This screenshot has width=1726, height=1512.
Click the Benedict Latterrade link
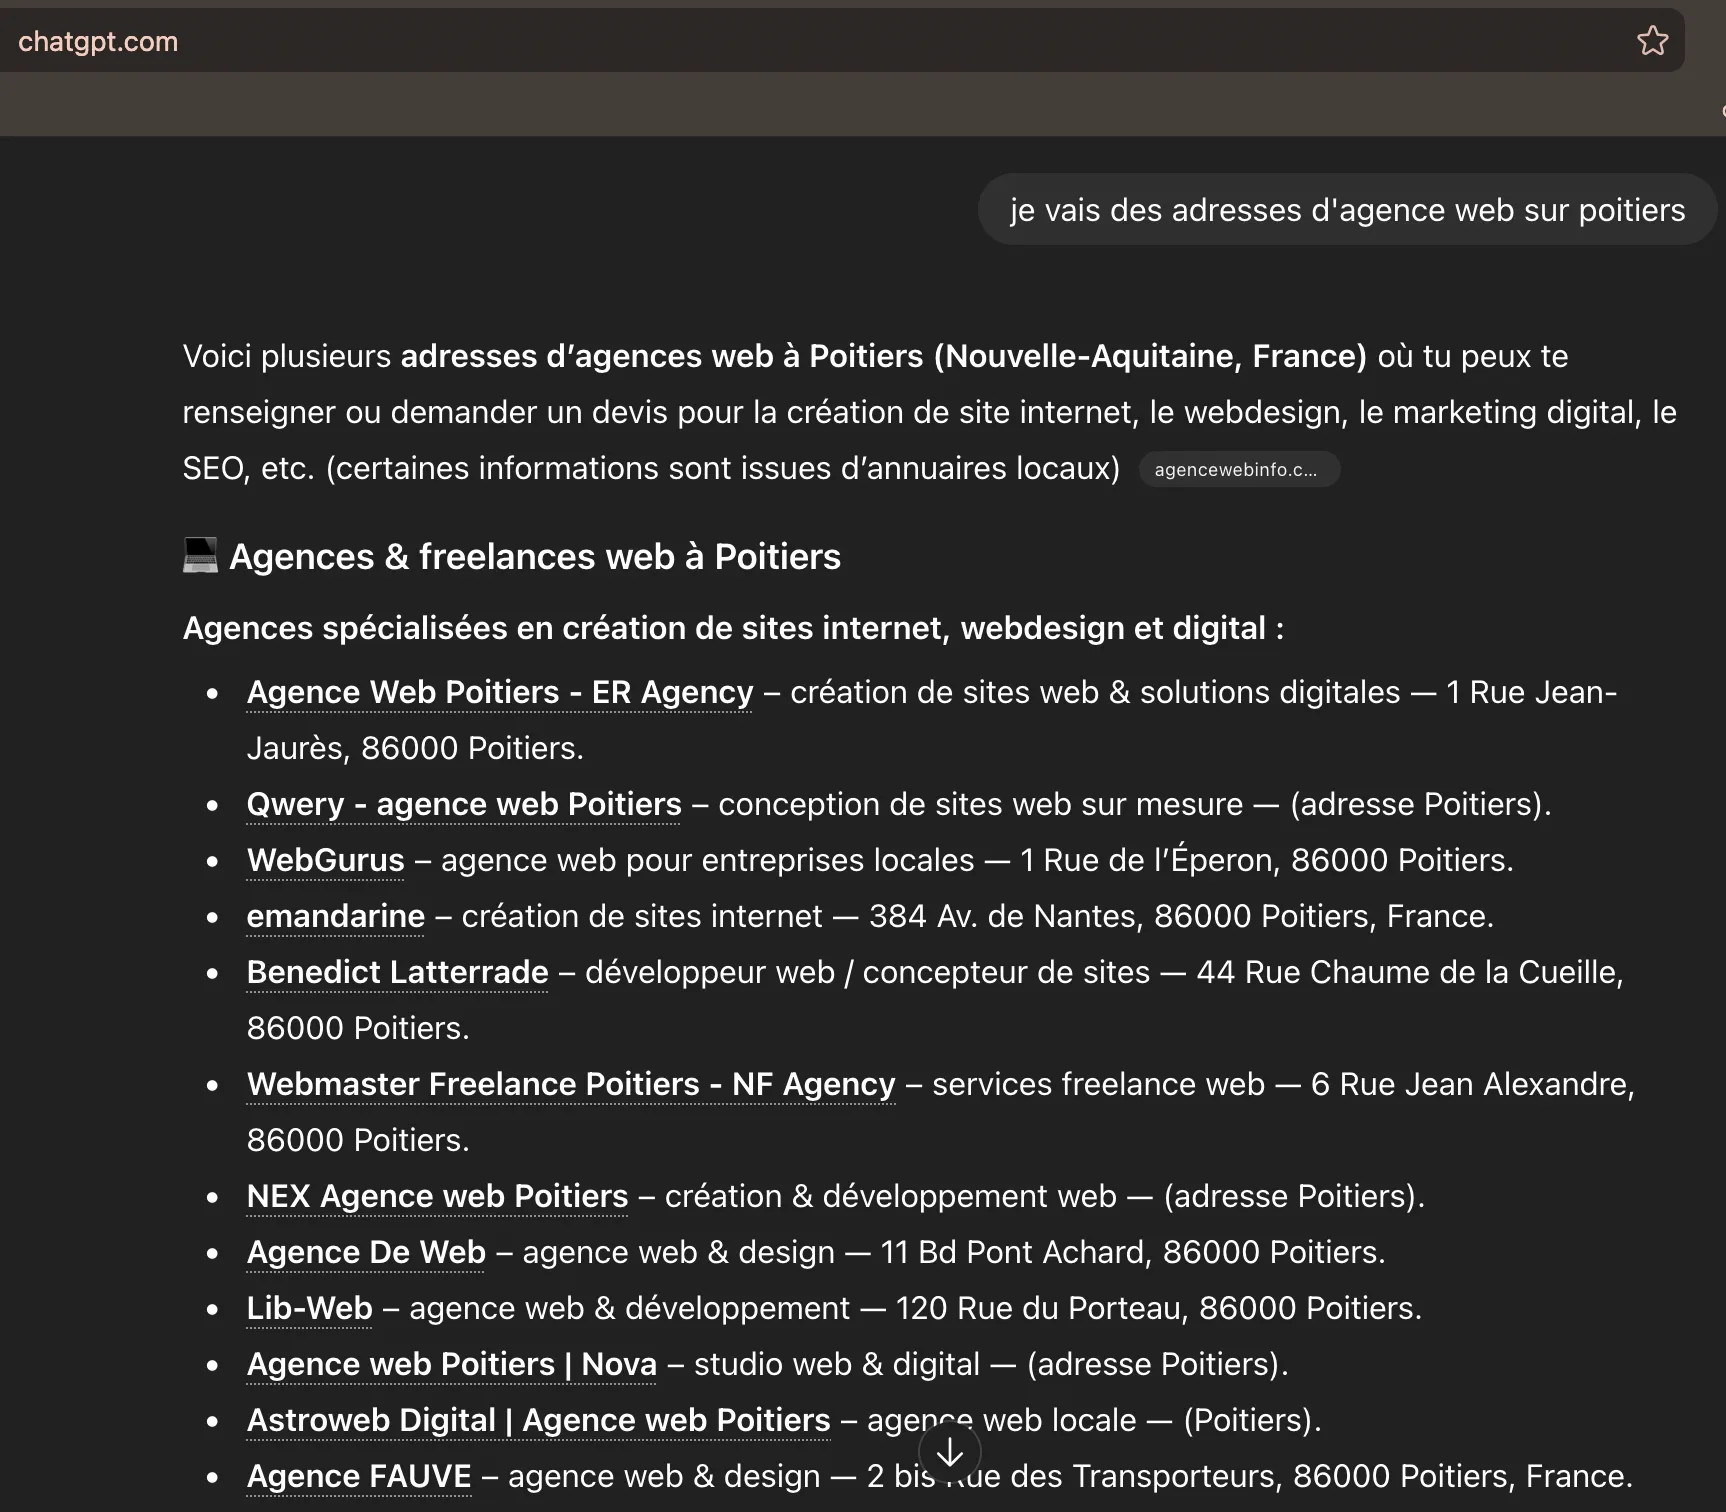[397, 972]
